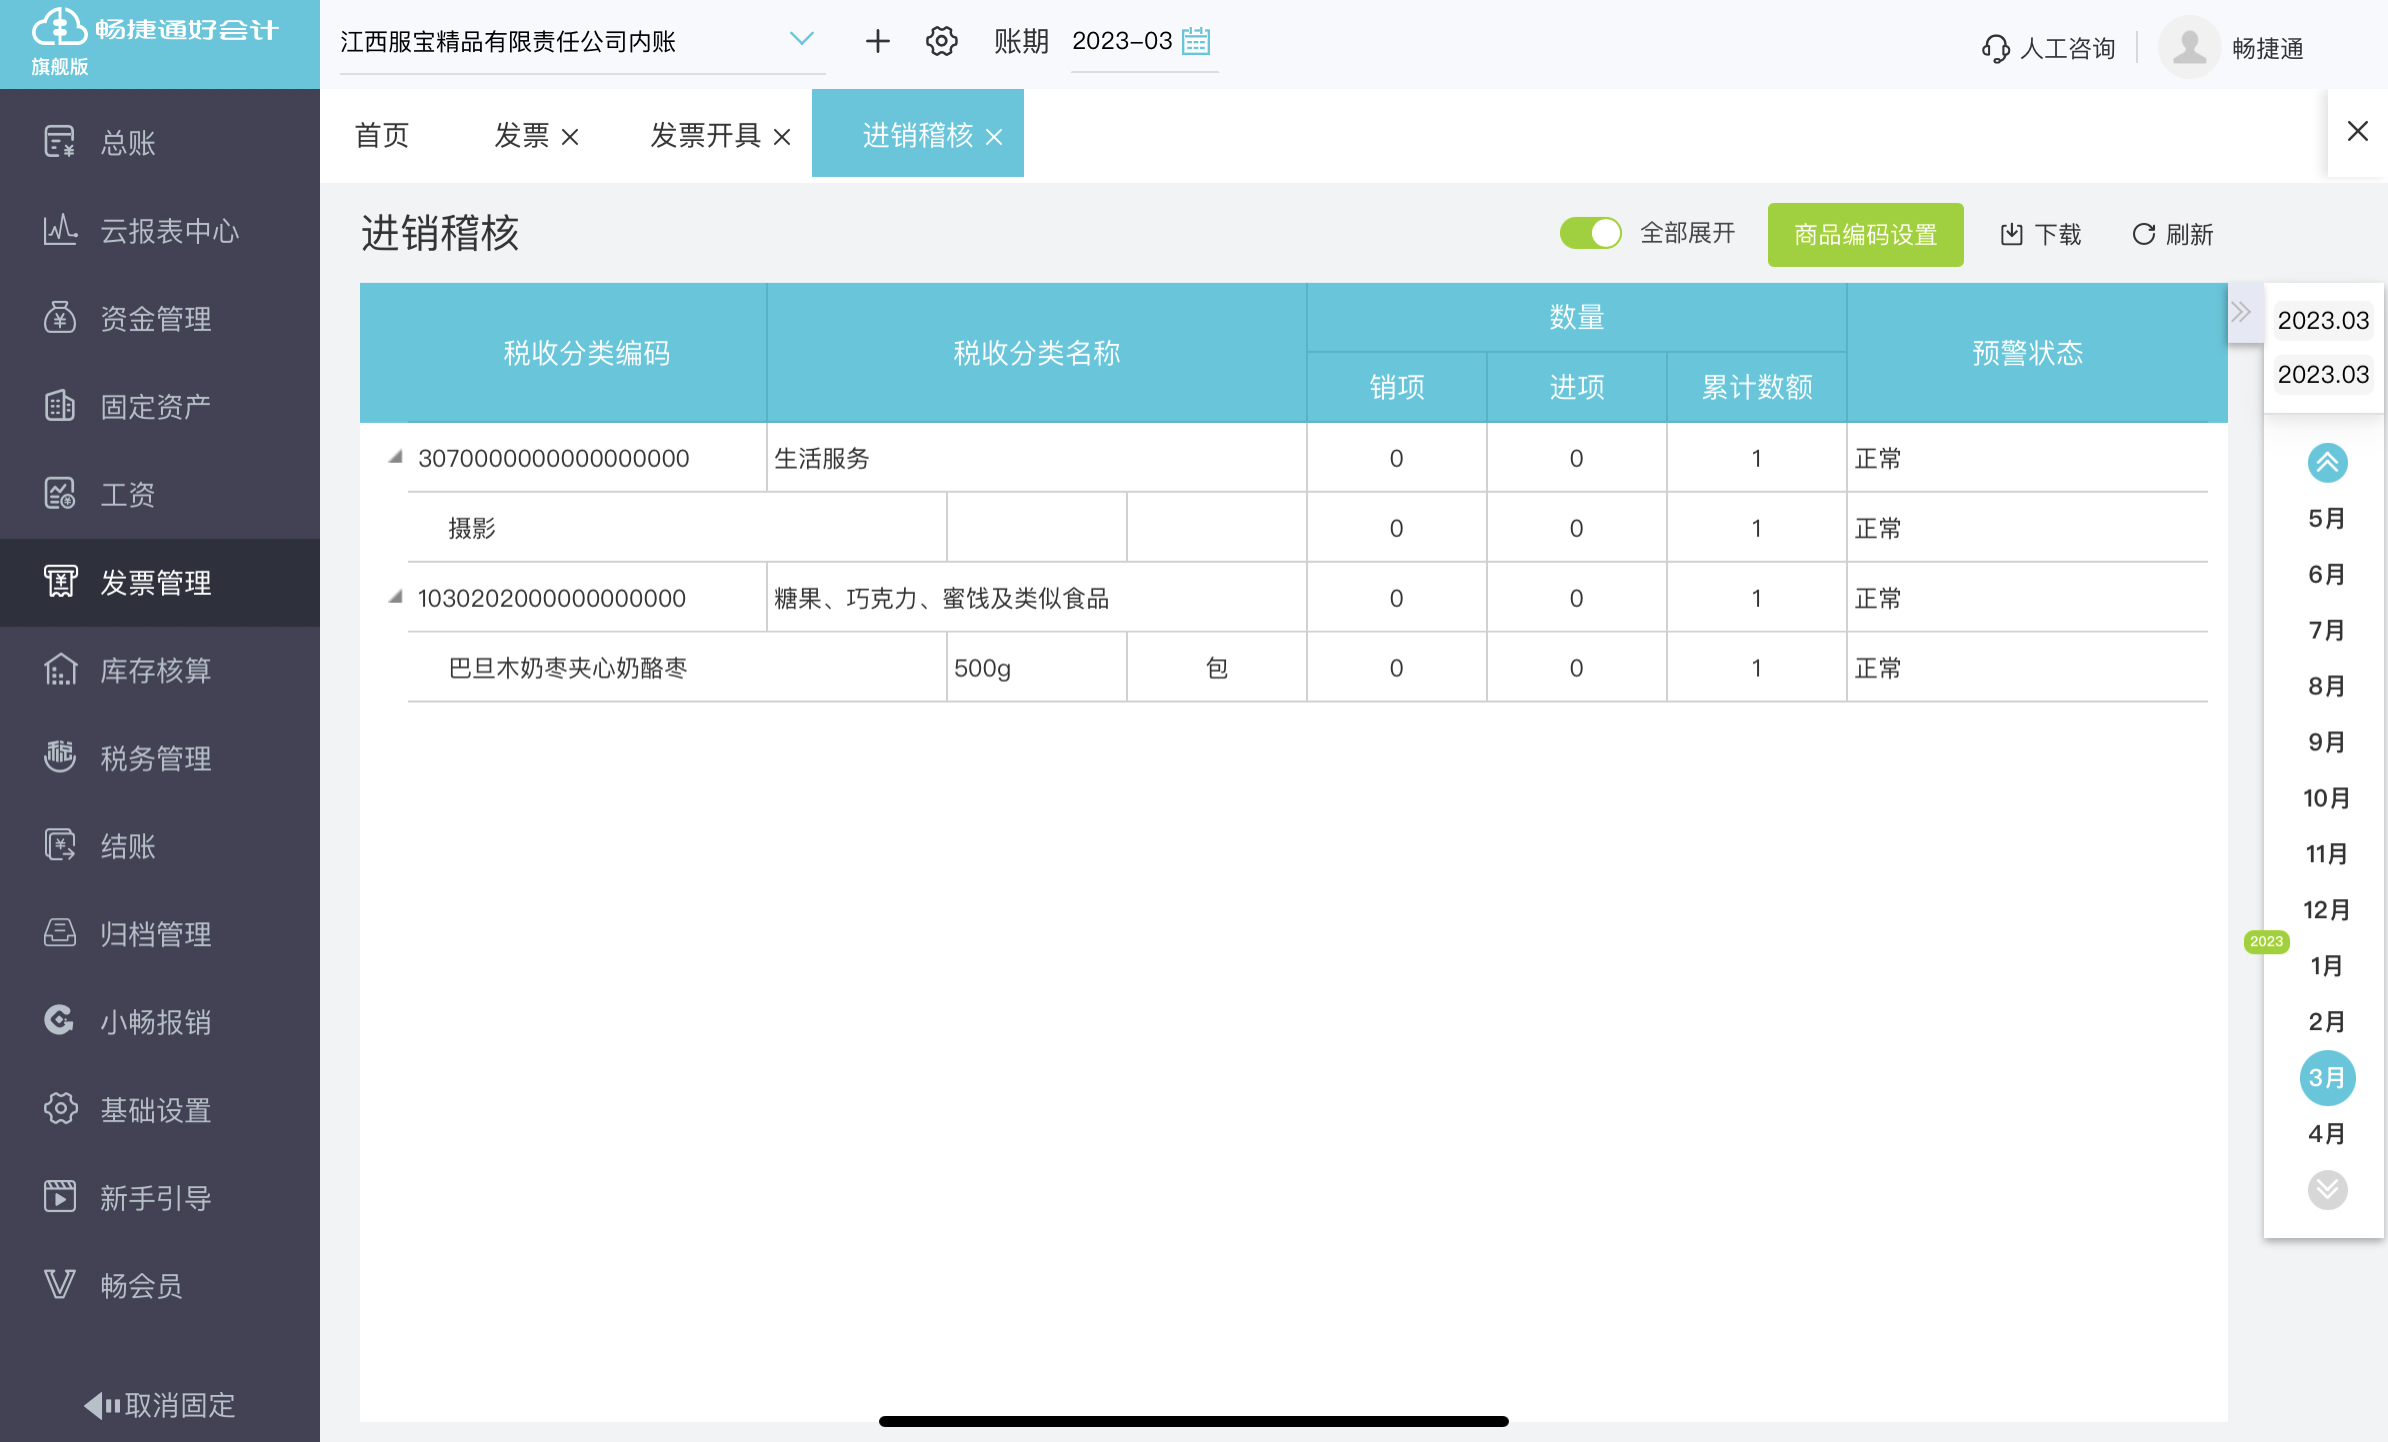2388x1442 pixels.
Task: Open 新手引导 module
Action: [157, 1196]
